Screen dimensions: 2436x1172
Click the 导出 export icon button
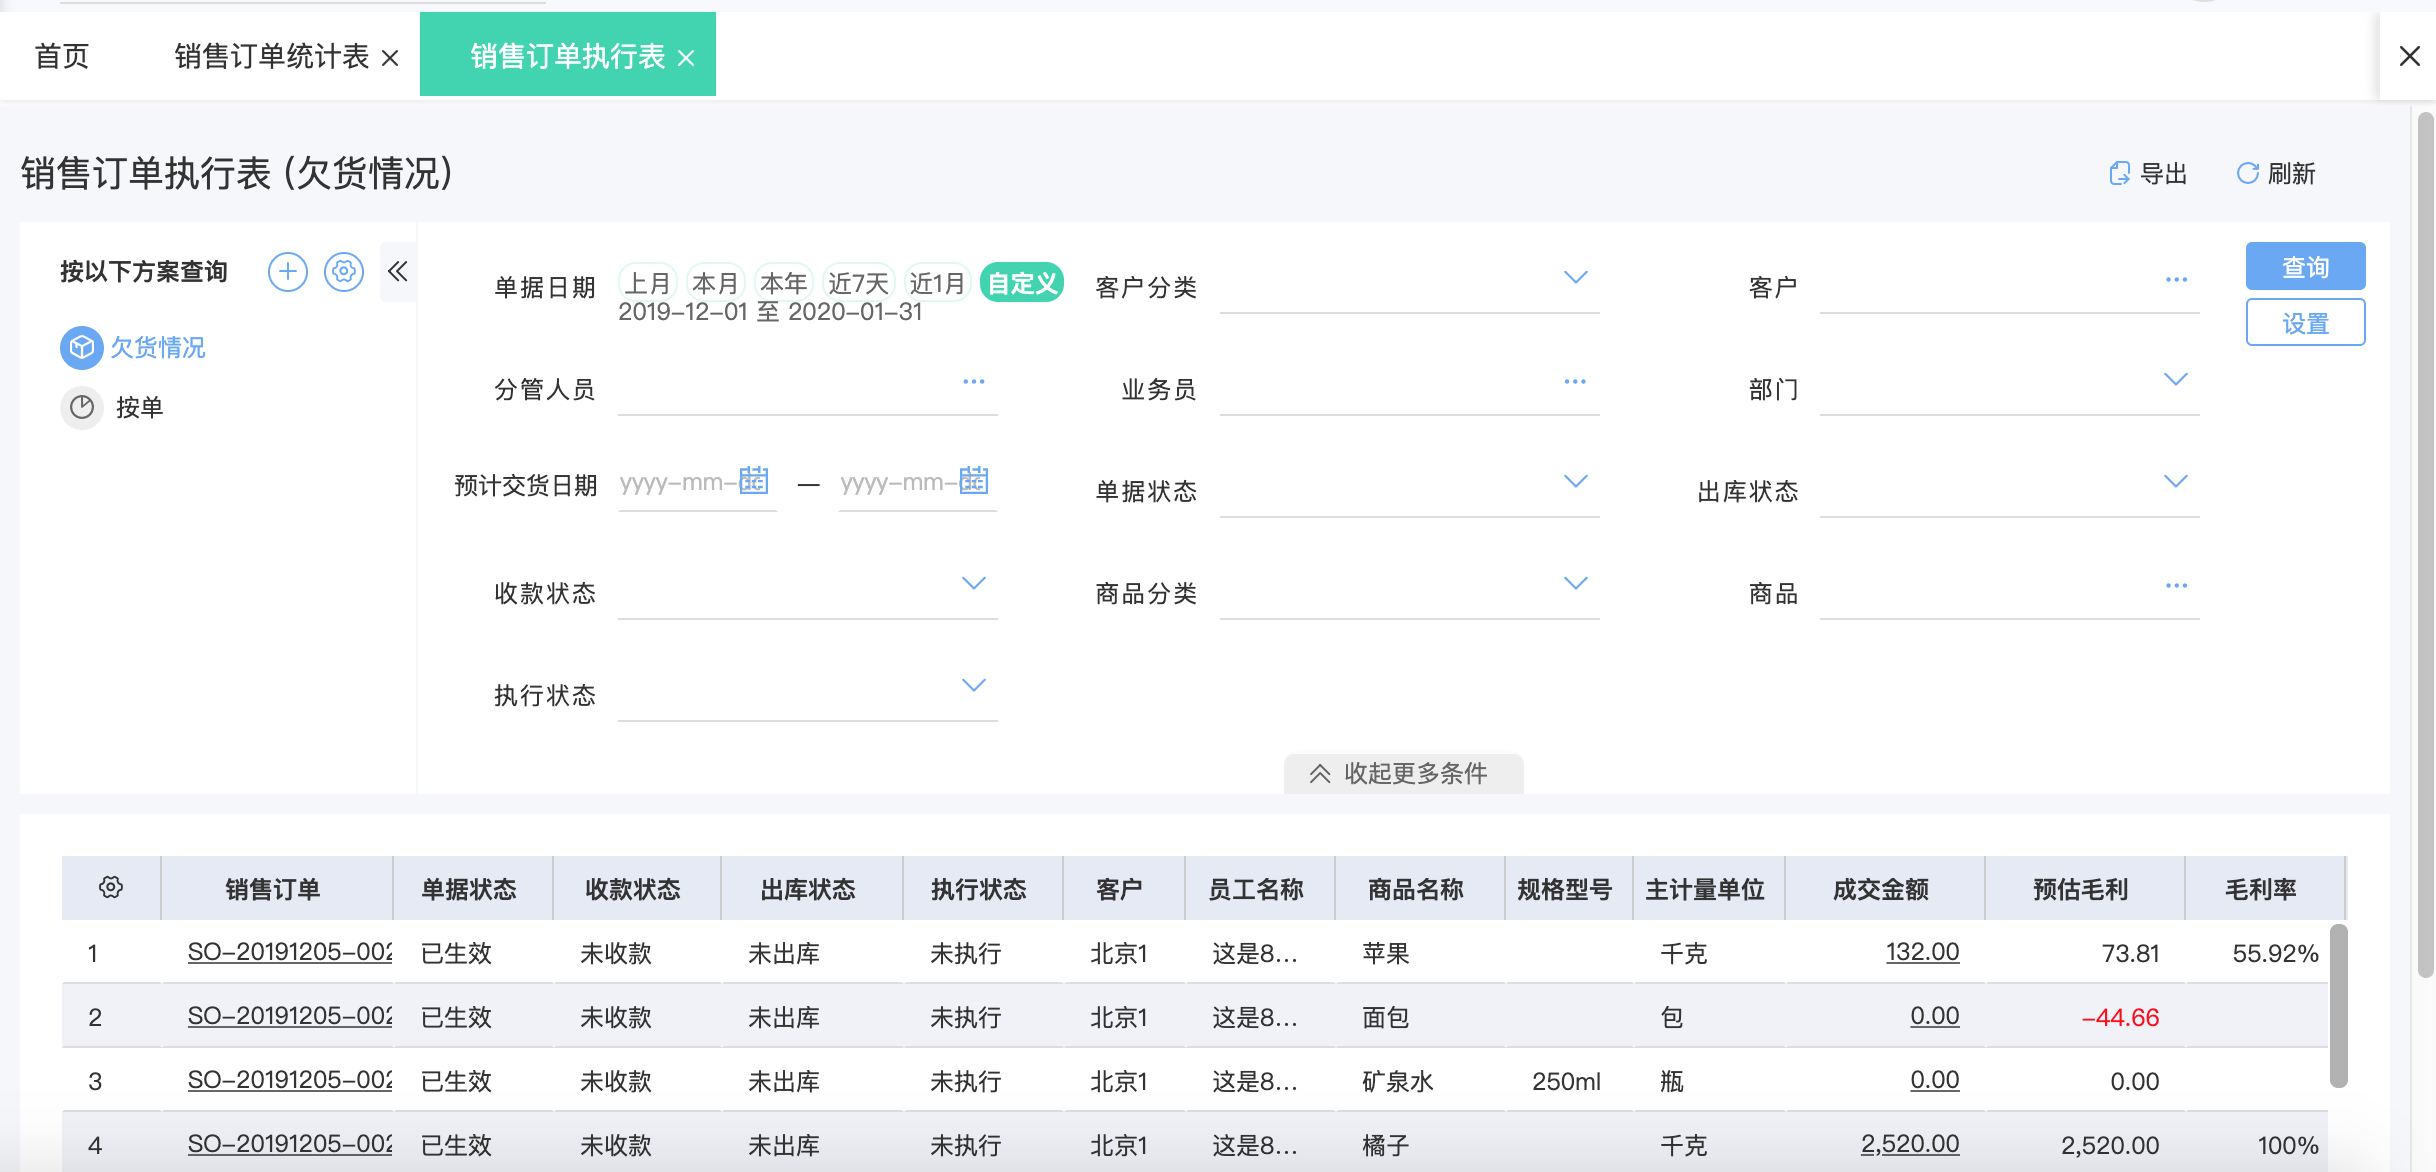coord(2118,173)
